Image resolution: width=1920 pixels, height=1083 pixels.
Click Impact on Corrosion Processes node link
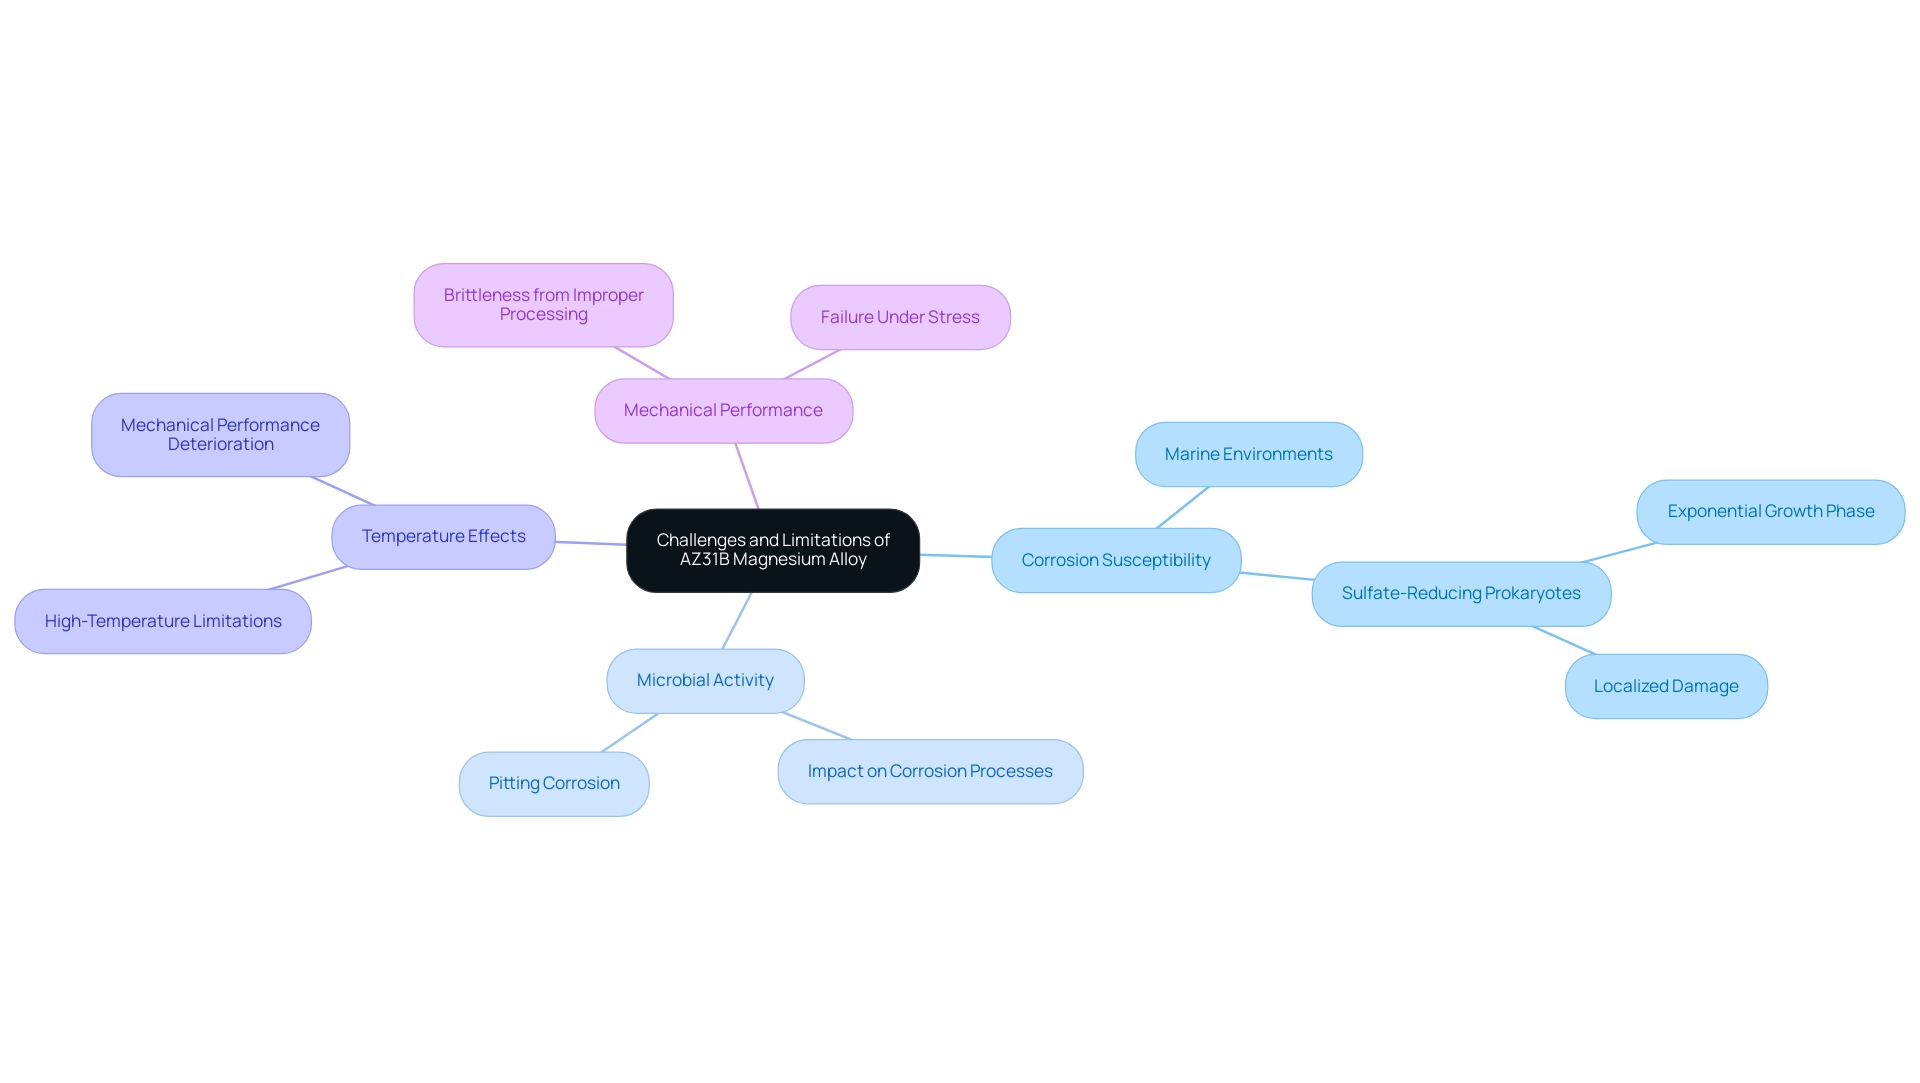pos(930,769)
